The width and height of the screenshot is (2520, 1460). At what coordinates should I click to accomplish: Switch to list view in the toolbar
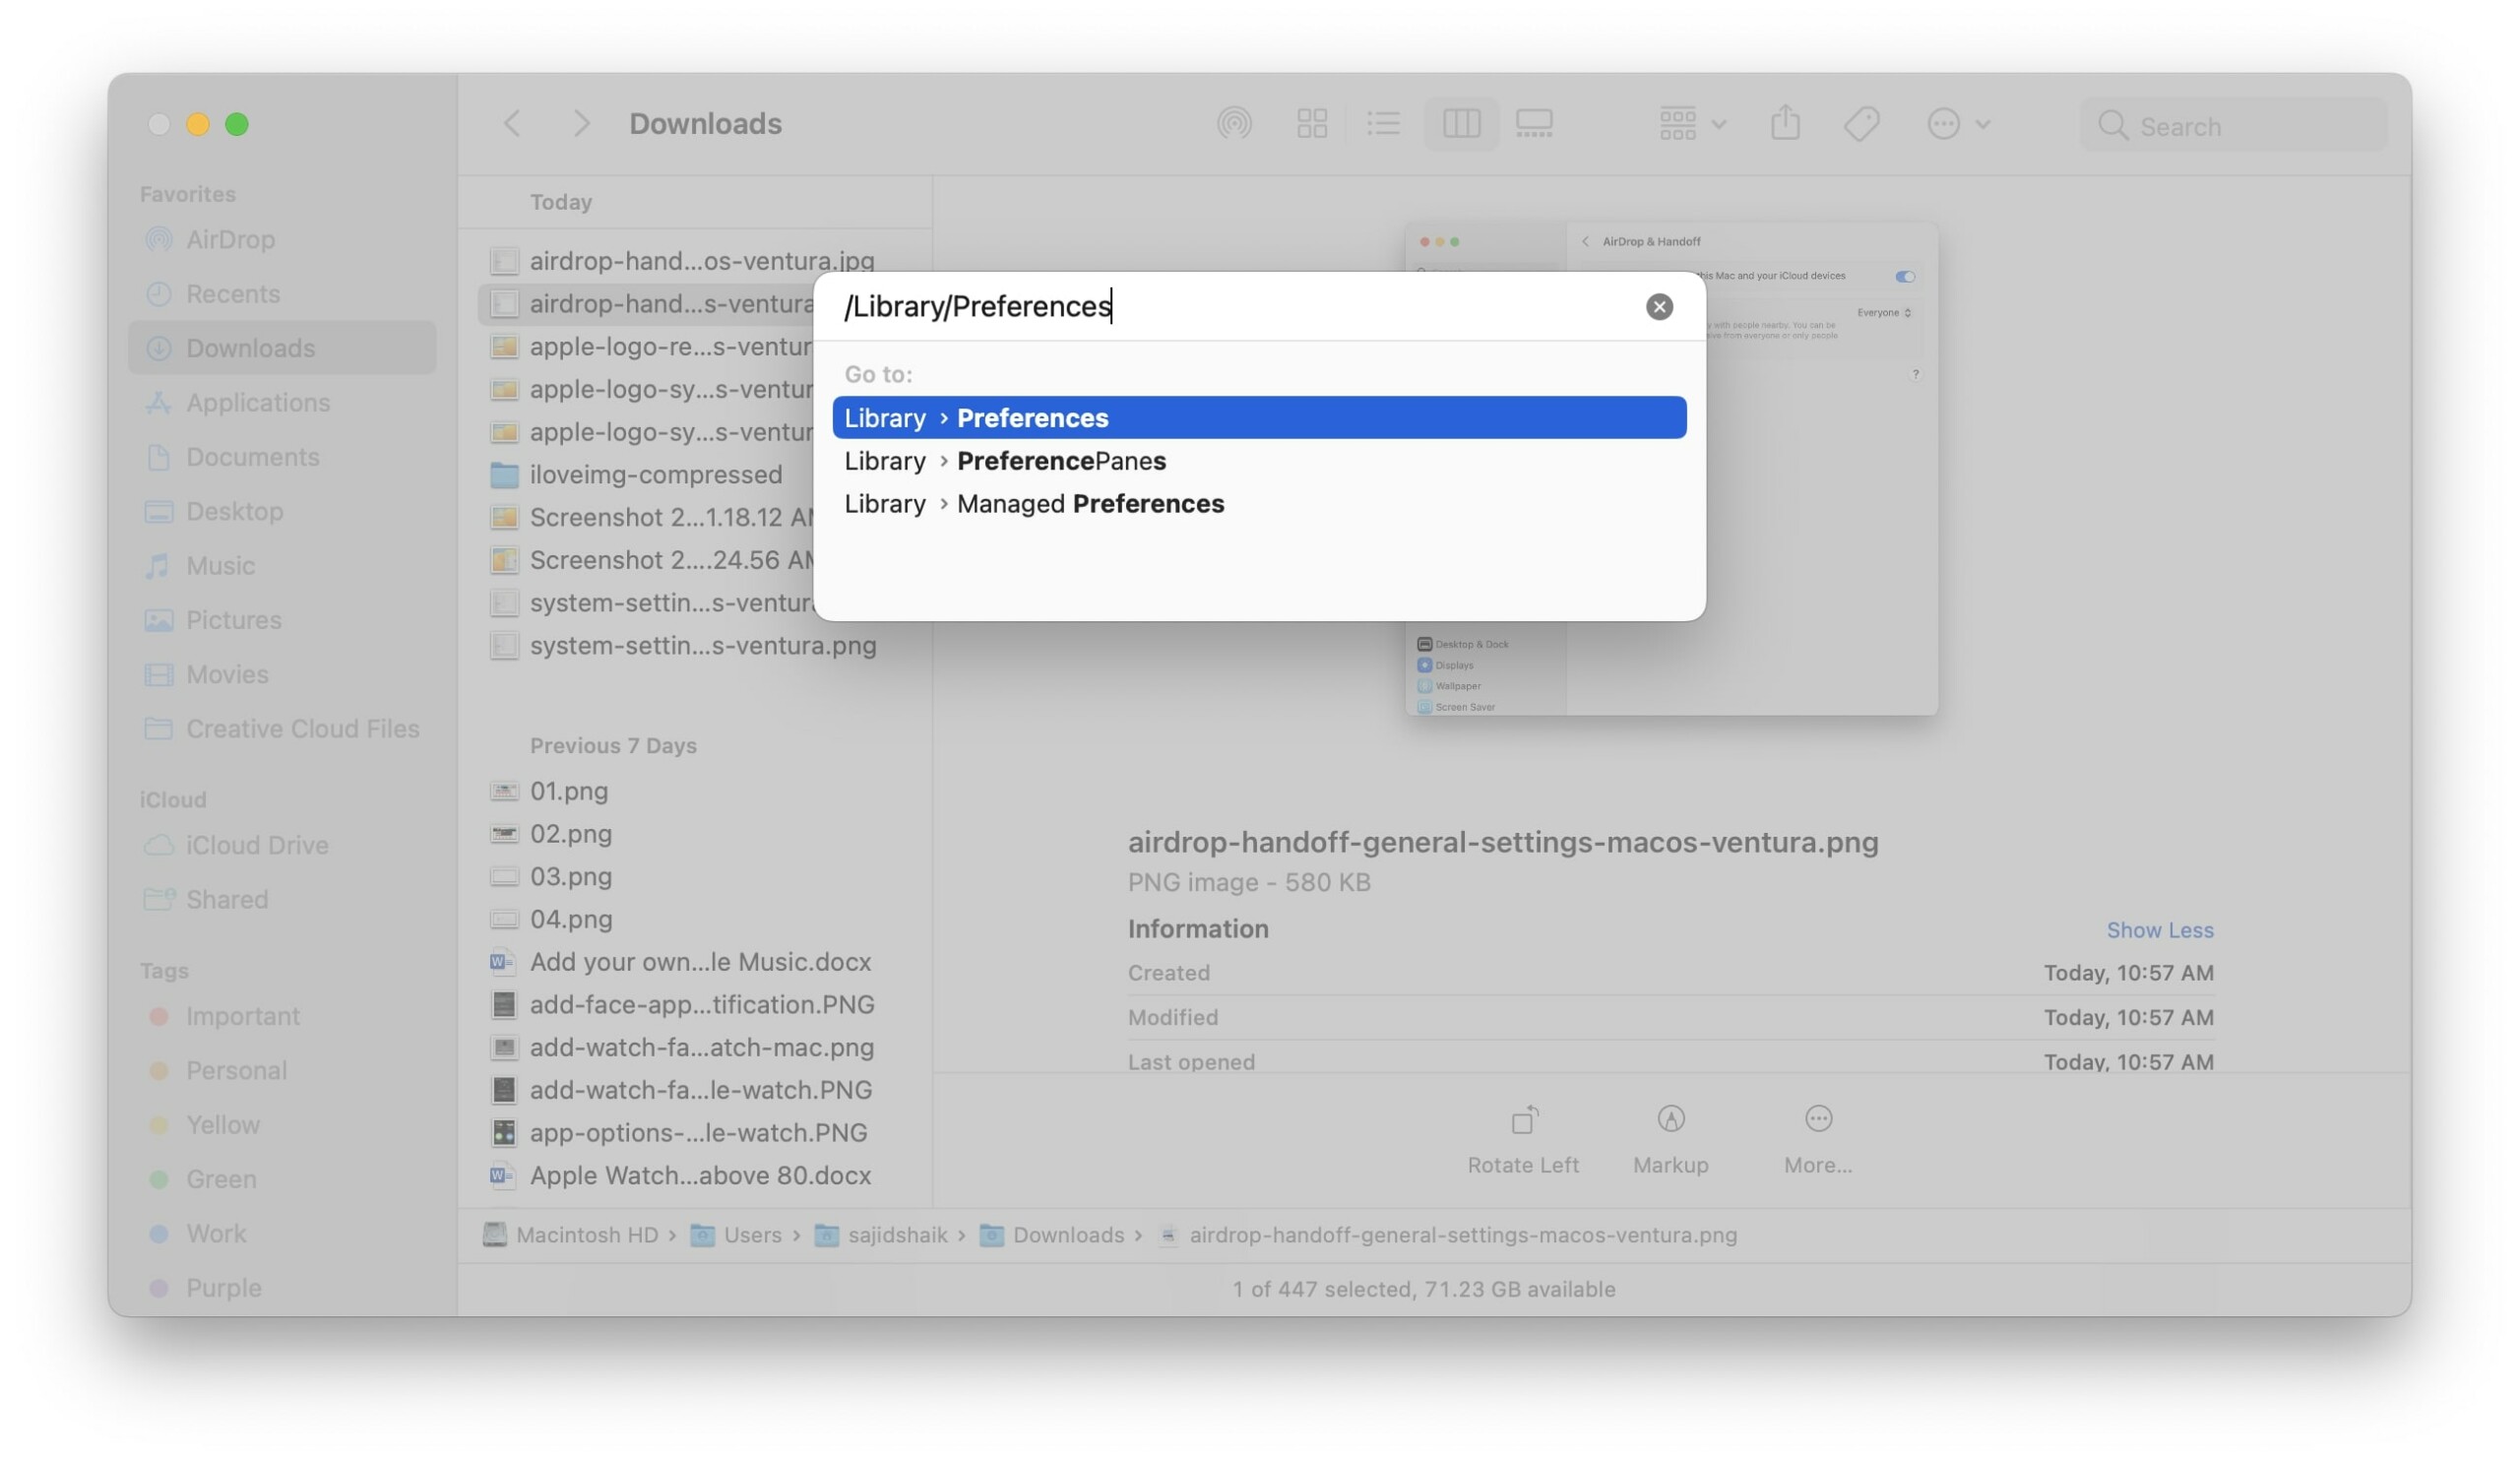point(1384,123)
